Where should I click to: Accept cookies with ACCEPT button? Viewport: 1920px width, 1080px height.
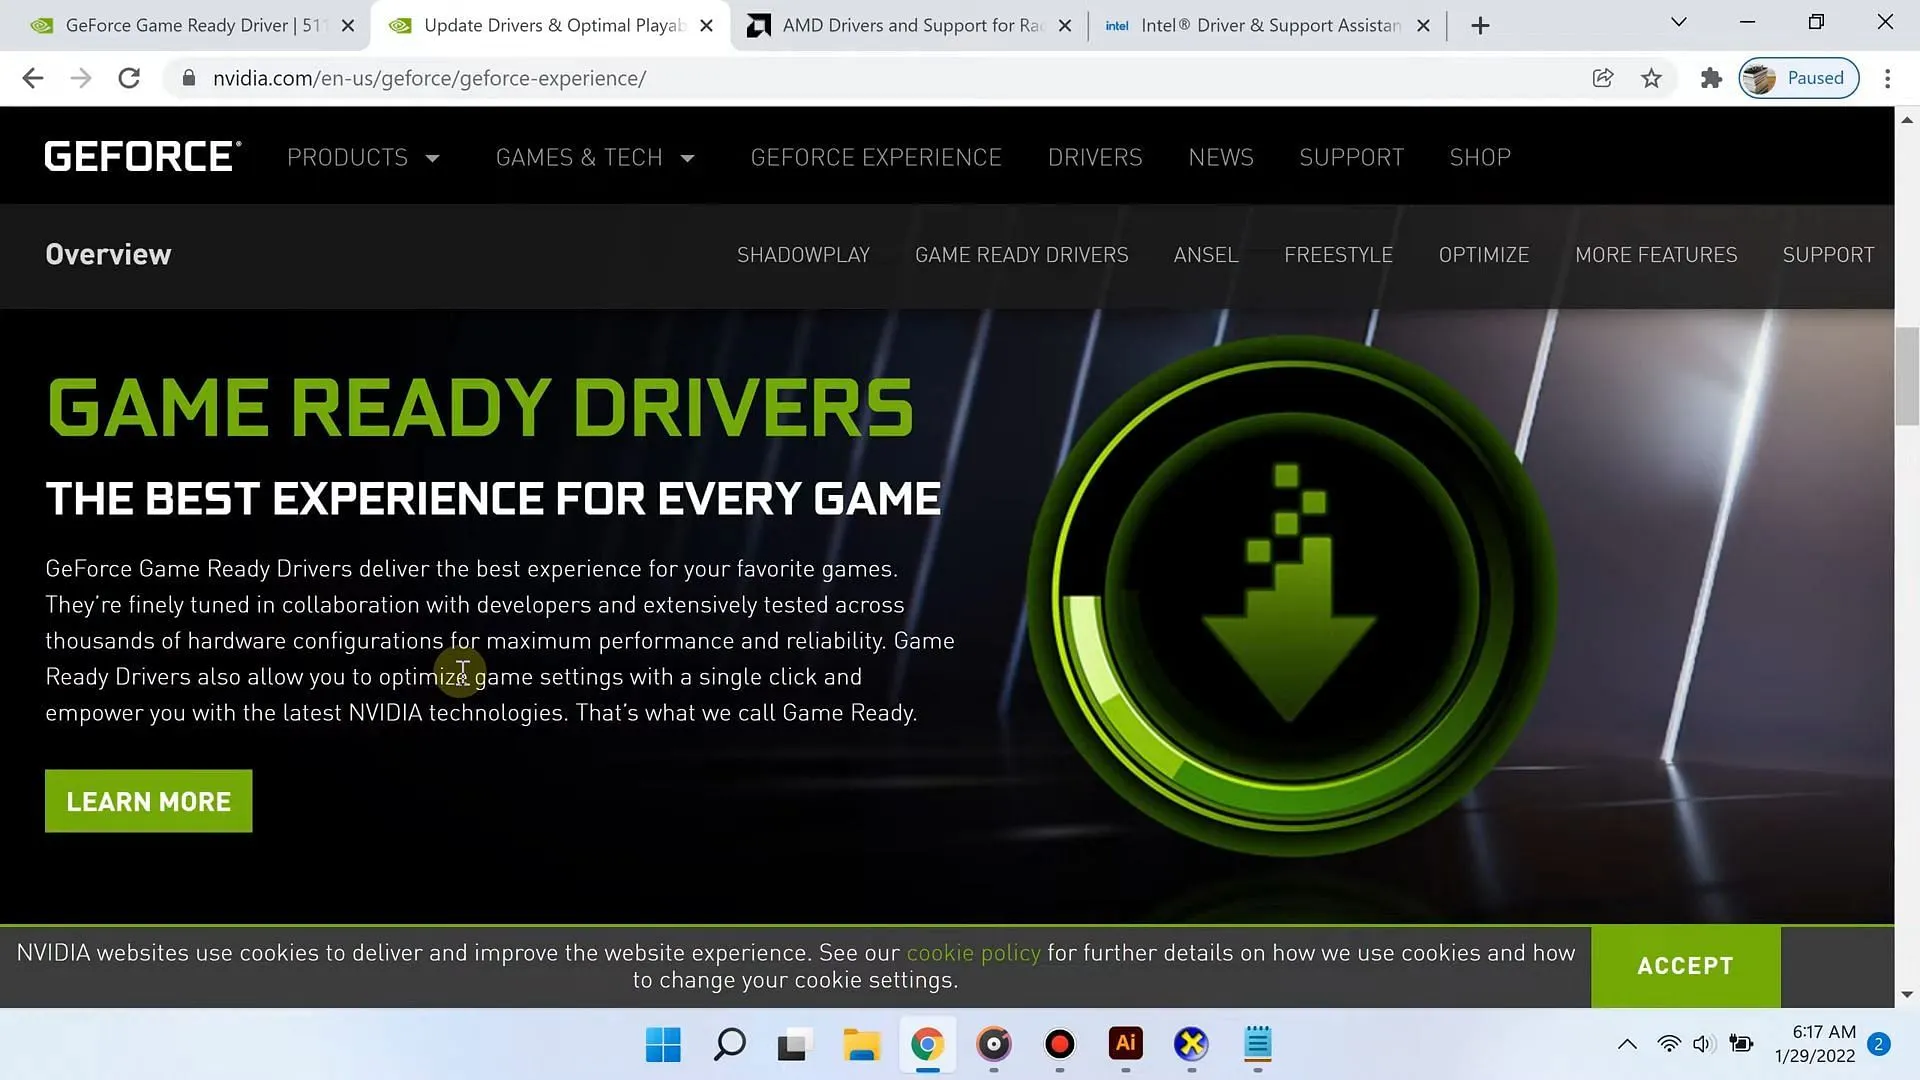coord(1685,966)
